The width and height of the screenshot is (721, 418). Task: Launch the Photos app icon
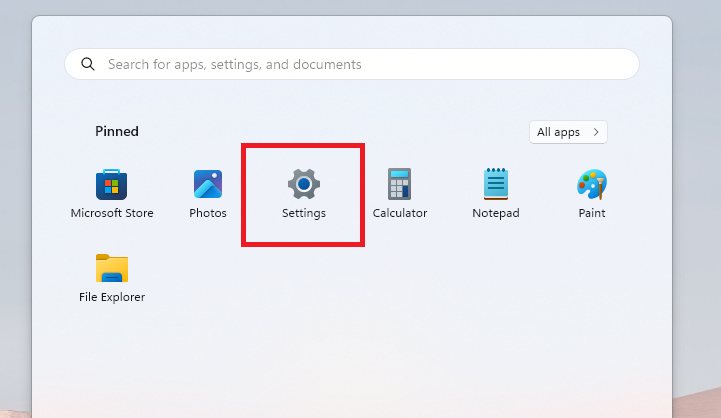tap(208, 184)
